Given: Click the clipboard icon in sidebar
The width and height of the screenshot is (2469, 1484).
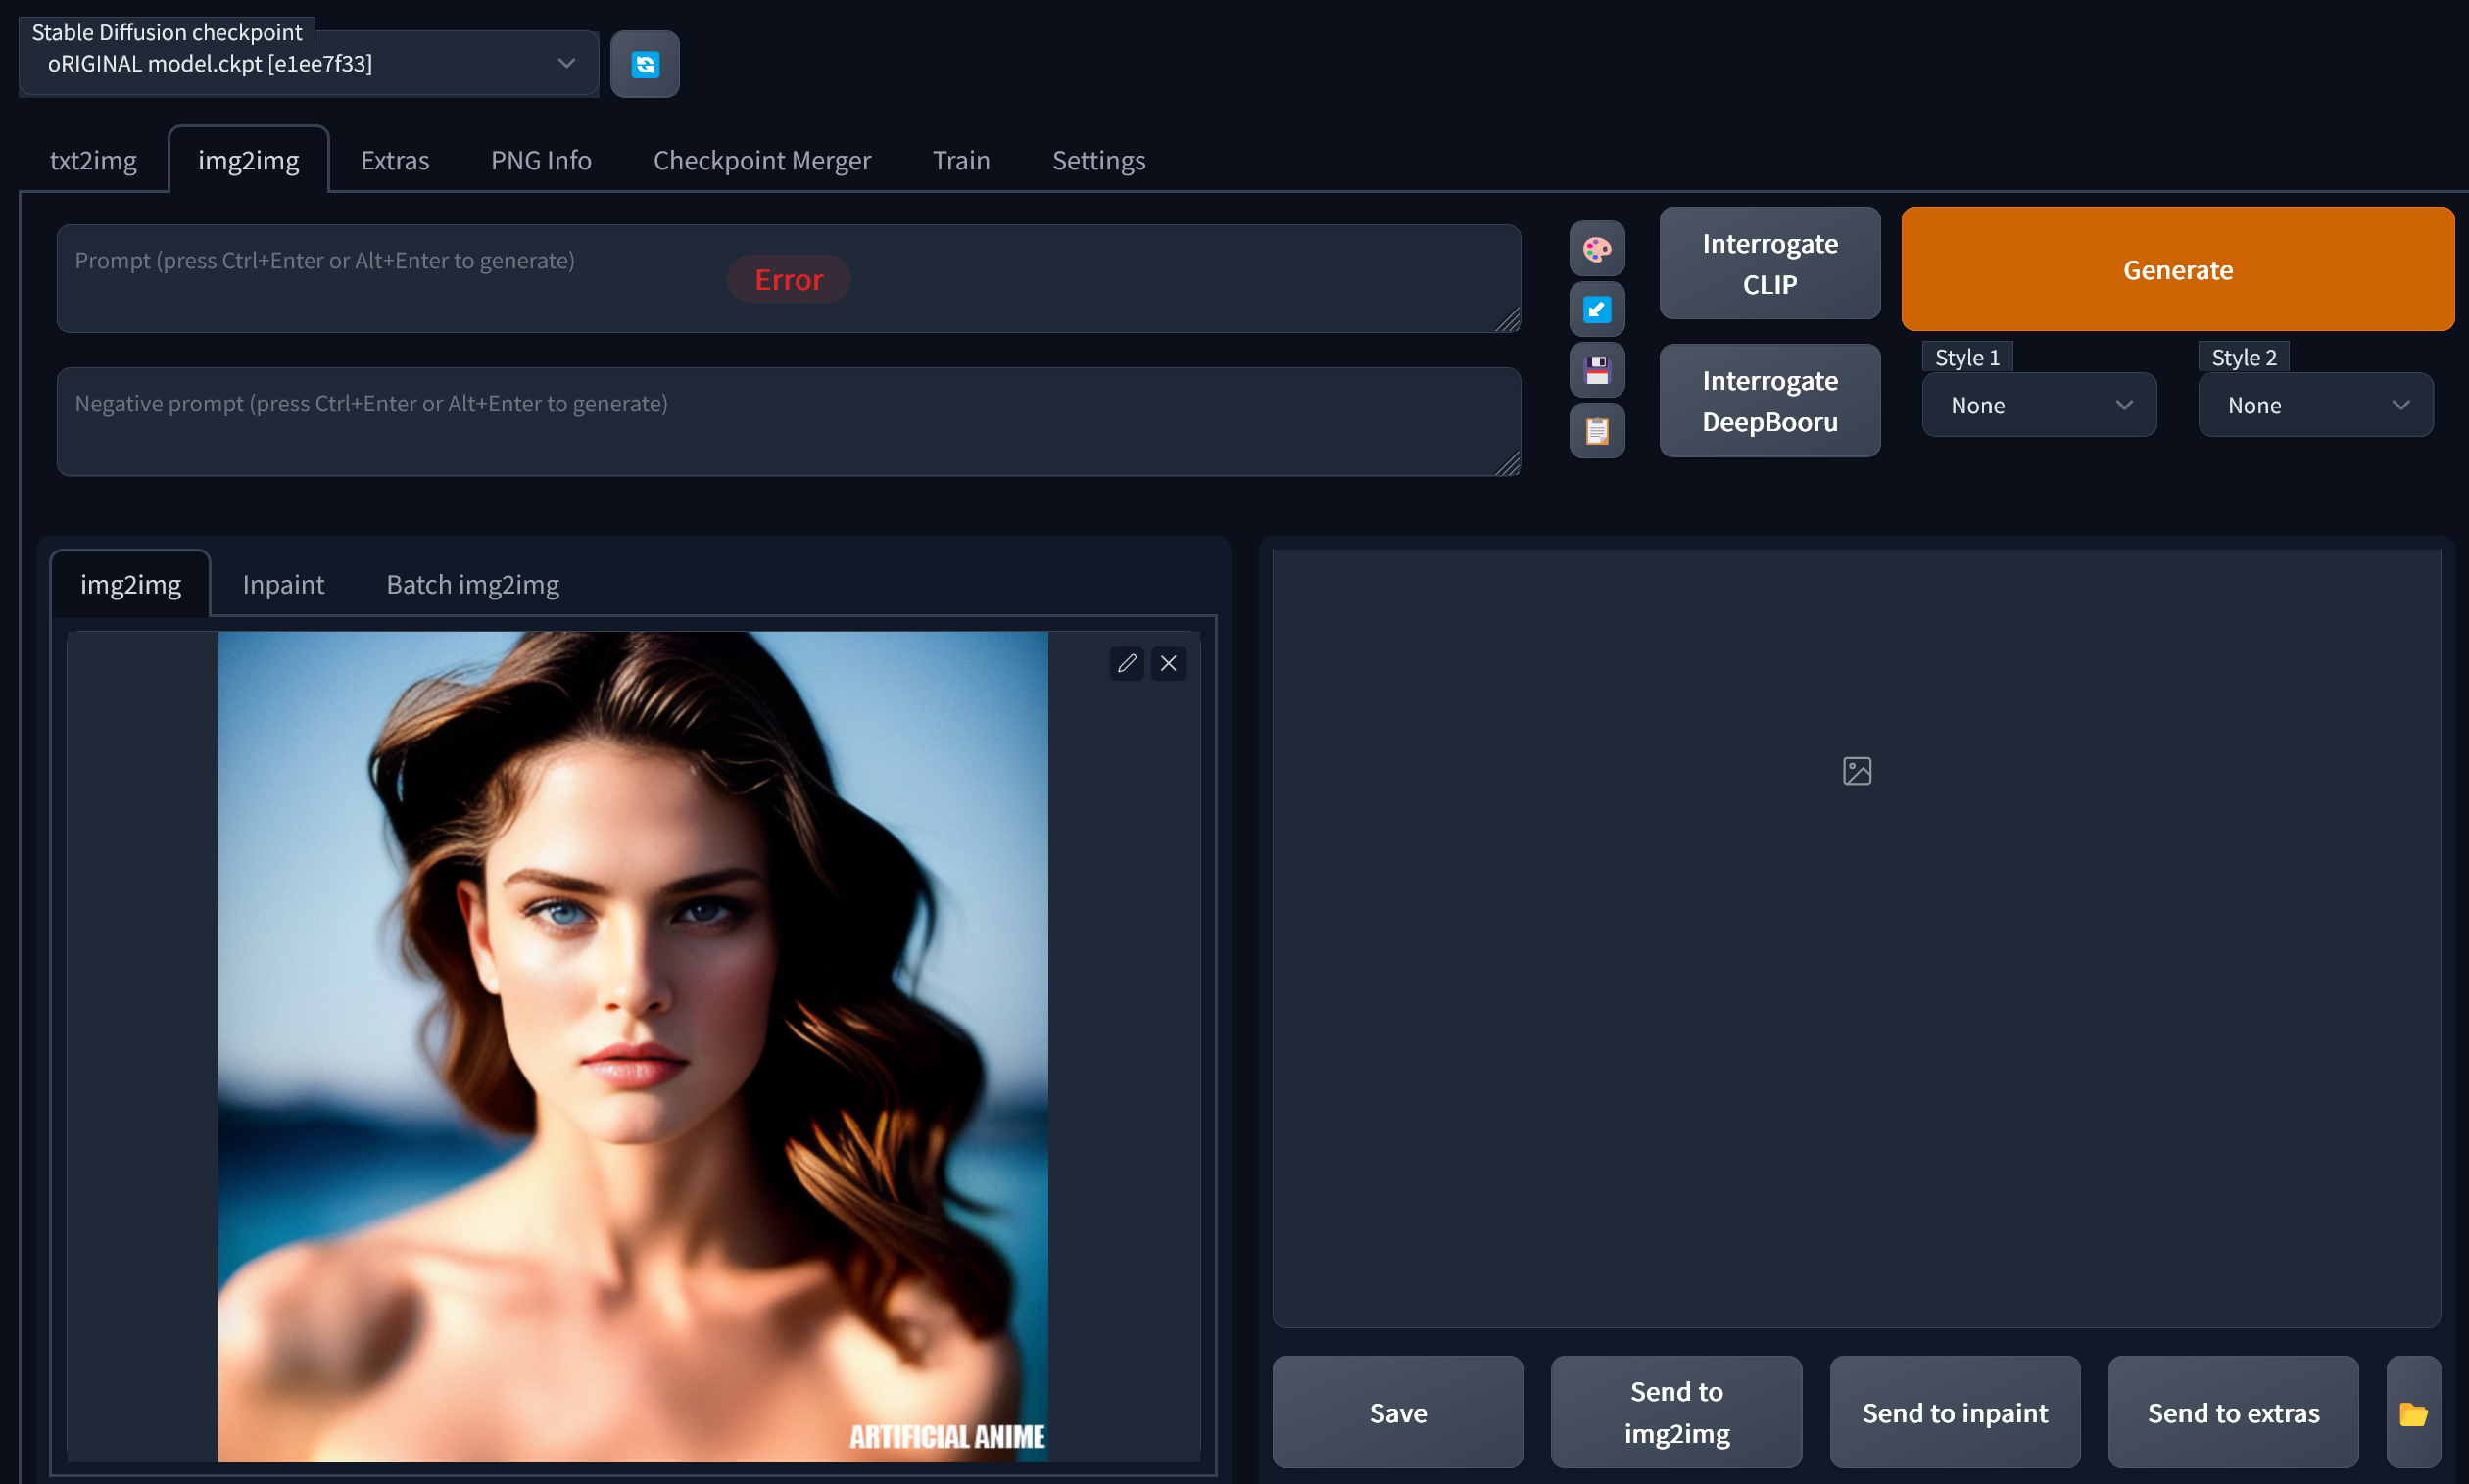Looking at the screenshot, I should click(x=1600, y=428).
